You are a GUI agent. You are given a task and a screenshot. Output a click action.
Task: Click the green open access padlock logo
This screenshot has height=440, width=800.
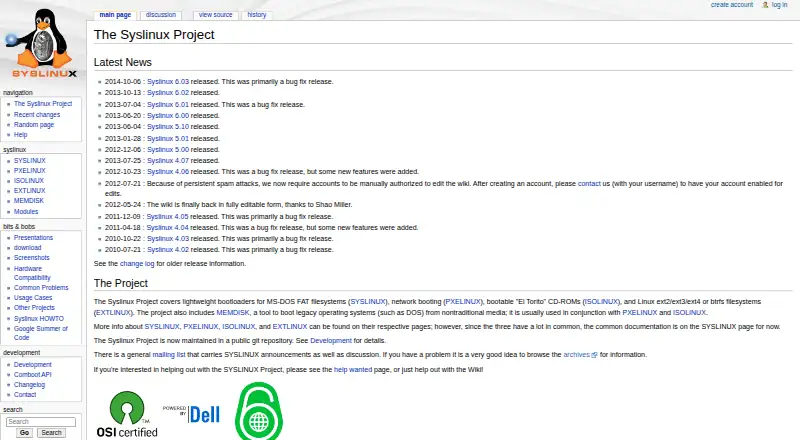259,411
